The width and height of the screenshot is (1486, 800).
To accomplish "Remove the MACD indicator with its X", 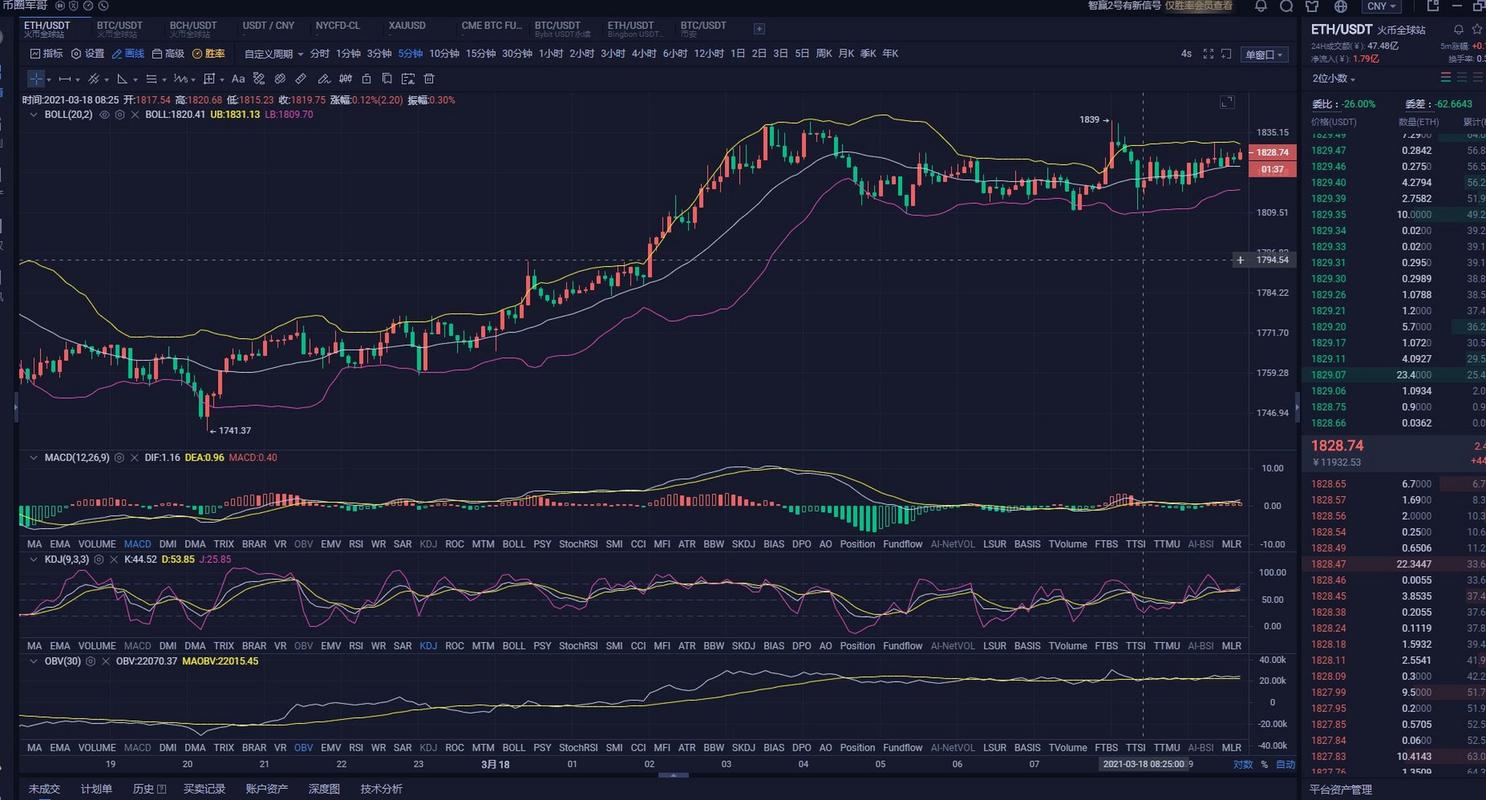I will point(134,457).
